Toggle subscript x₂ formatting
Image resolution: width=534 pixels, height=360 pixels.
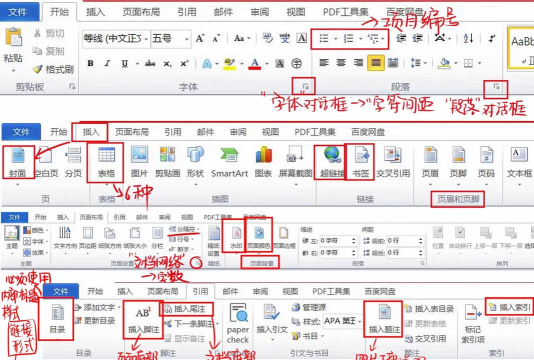[167, 63]
